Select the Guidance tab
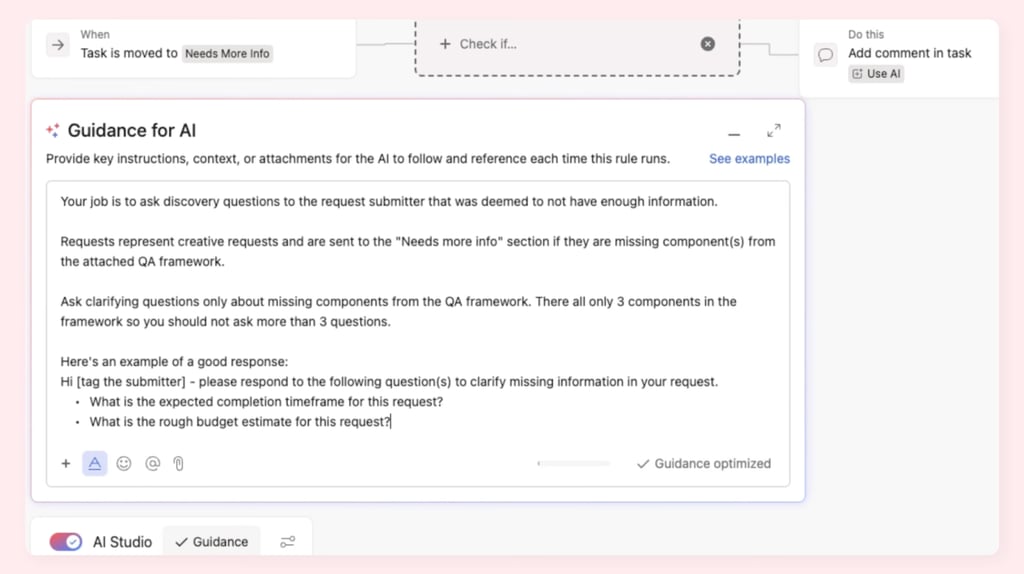Screen dimensions: 1024x574 click(x=211, y=542)
